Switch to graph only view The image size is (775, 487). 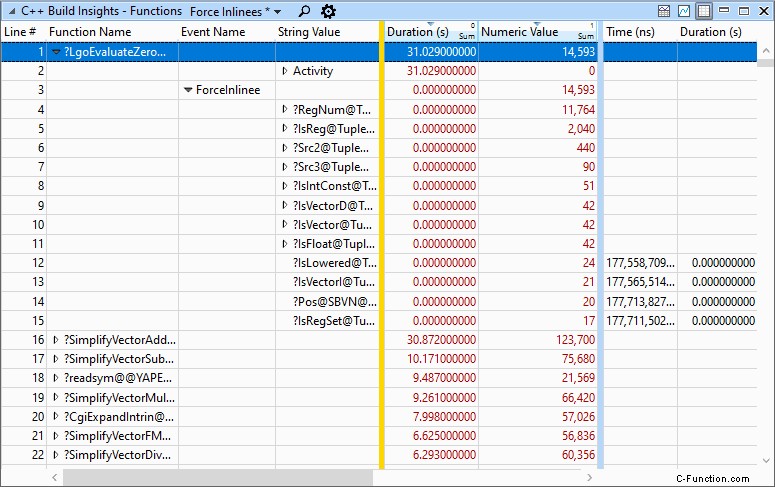tap(684, 11)
